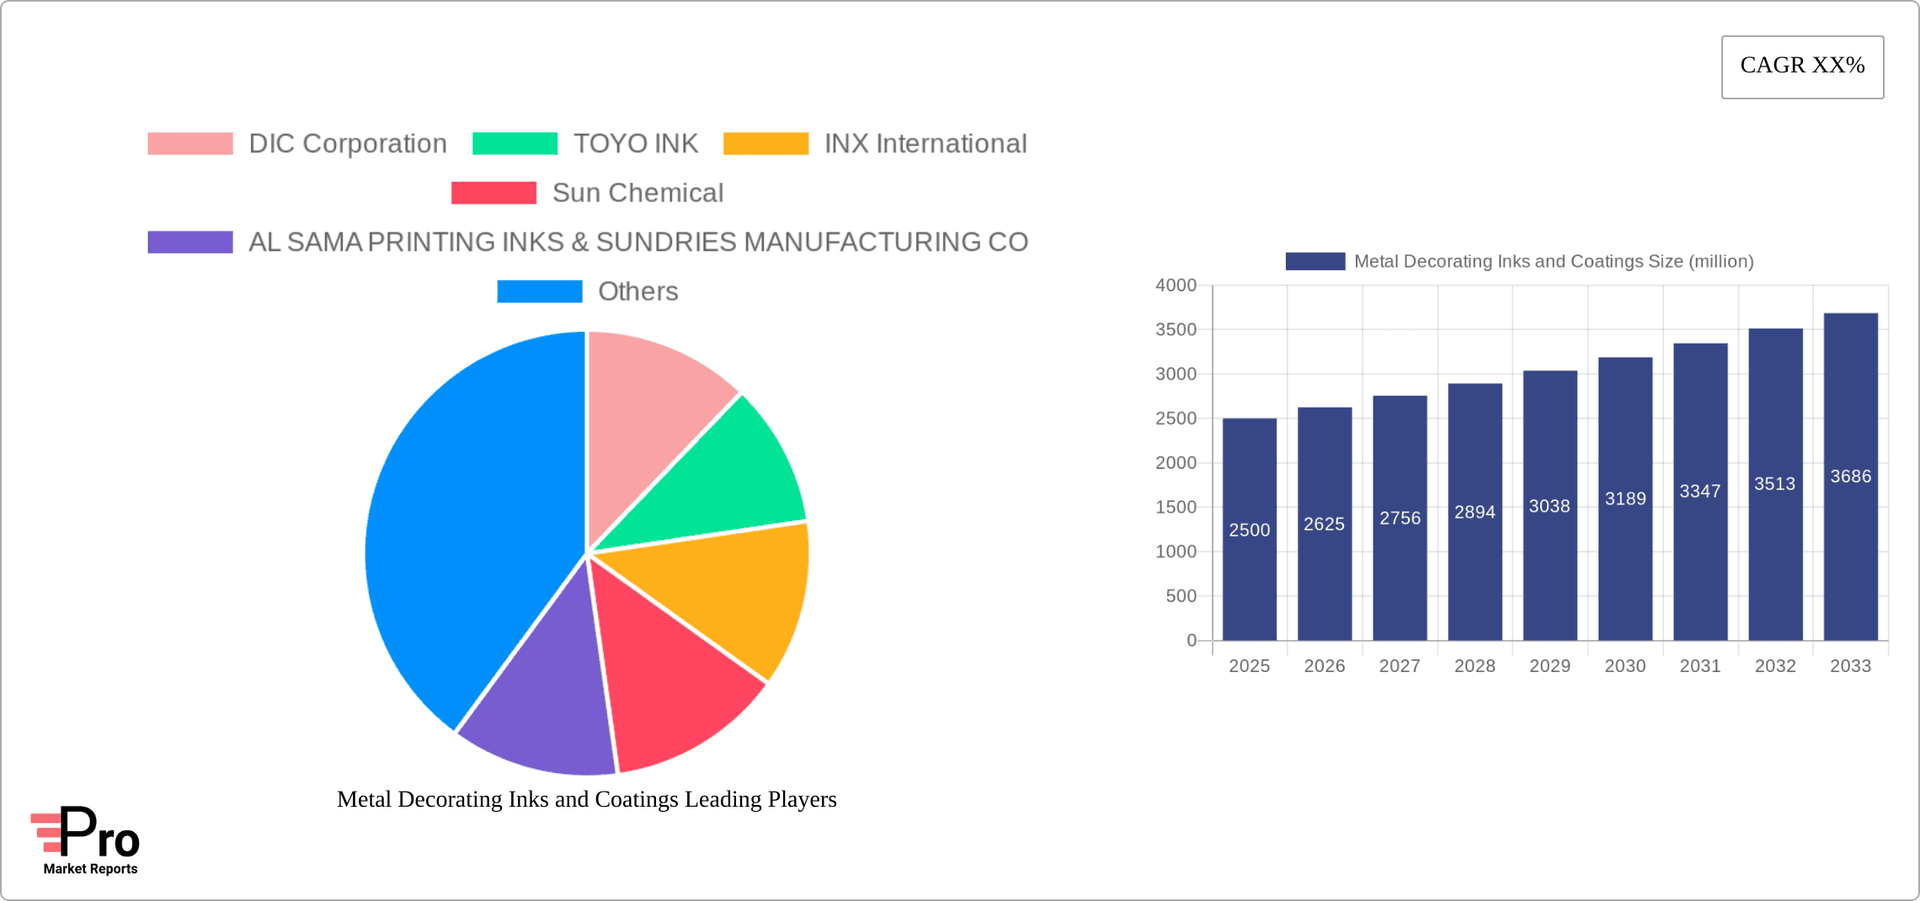Click the AL SAMA legend color marker
This screenshot has height=901, width=1920.
click(x=190, y=241)
